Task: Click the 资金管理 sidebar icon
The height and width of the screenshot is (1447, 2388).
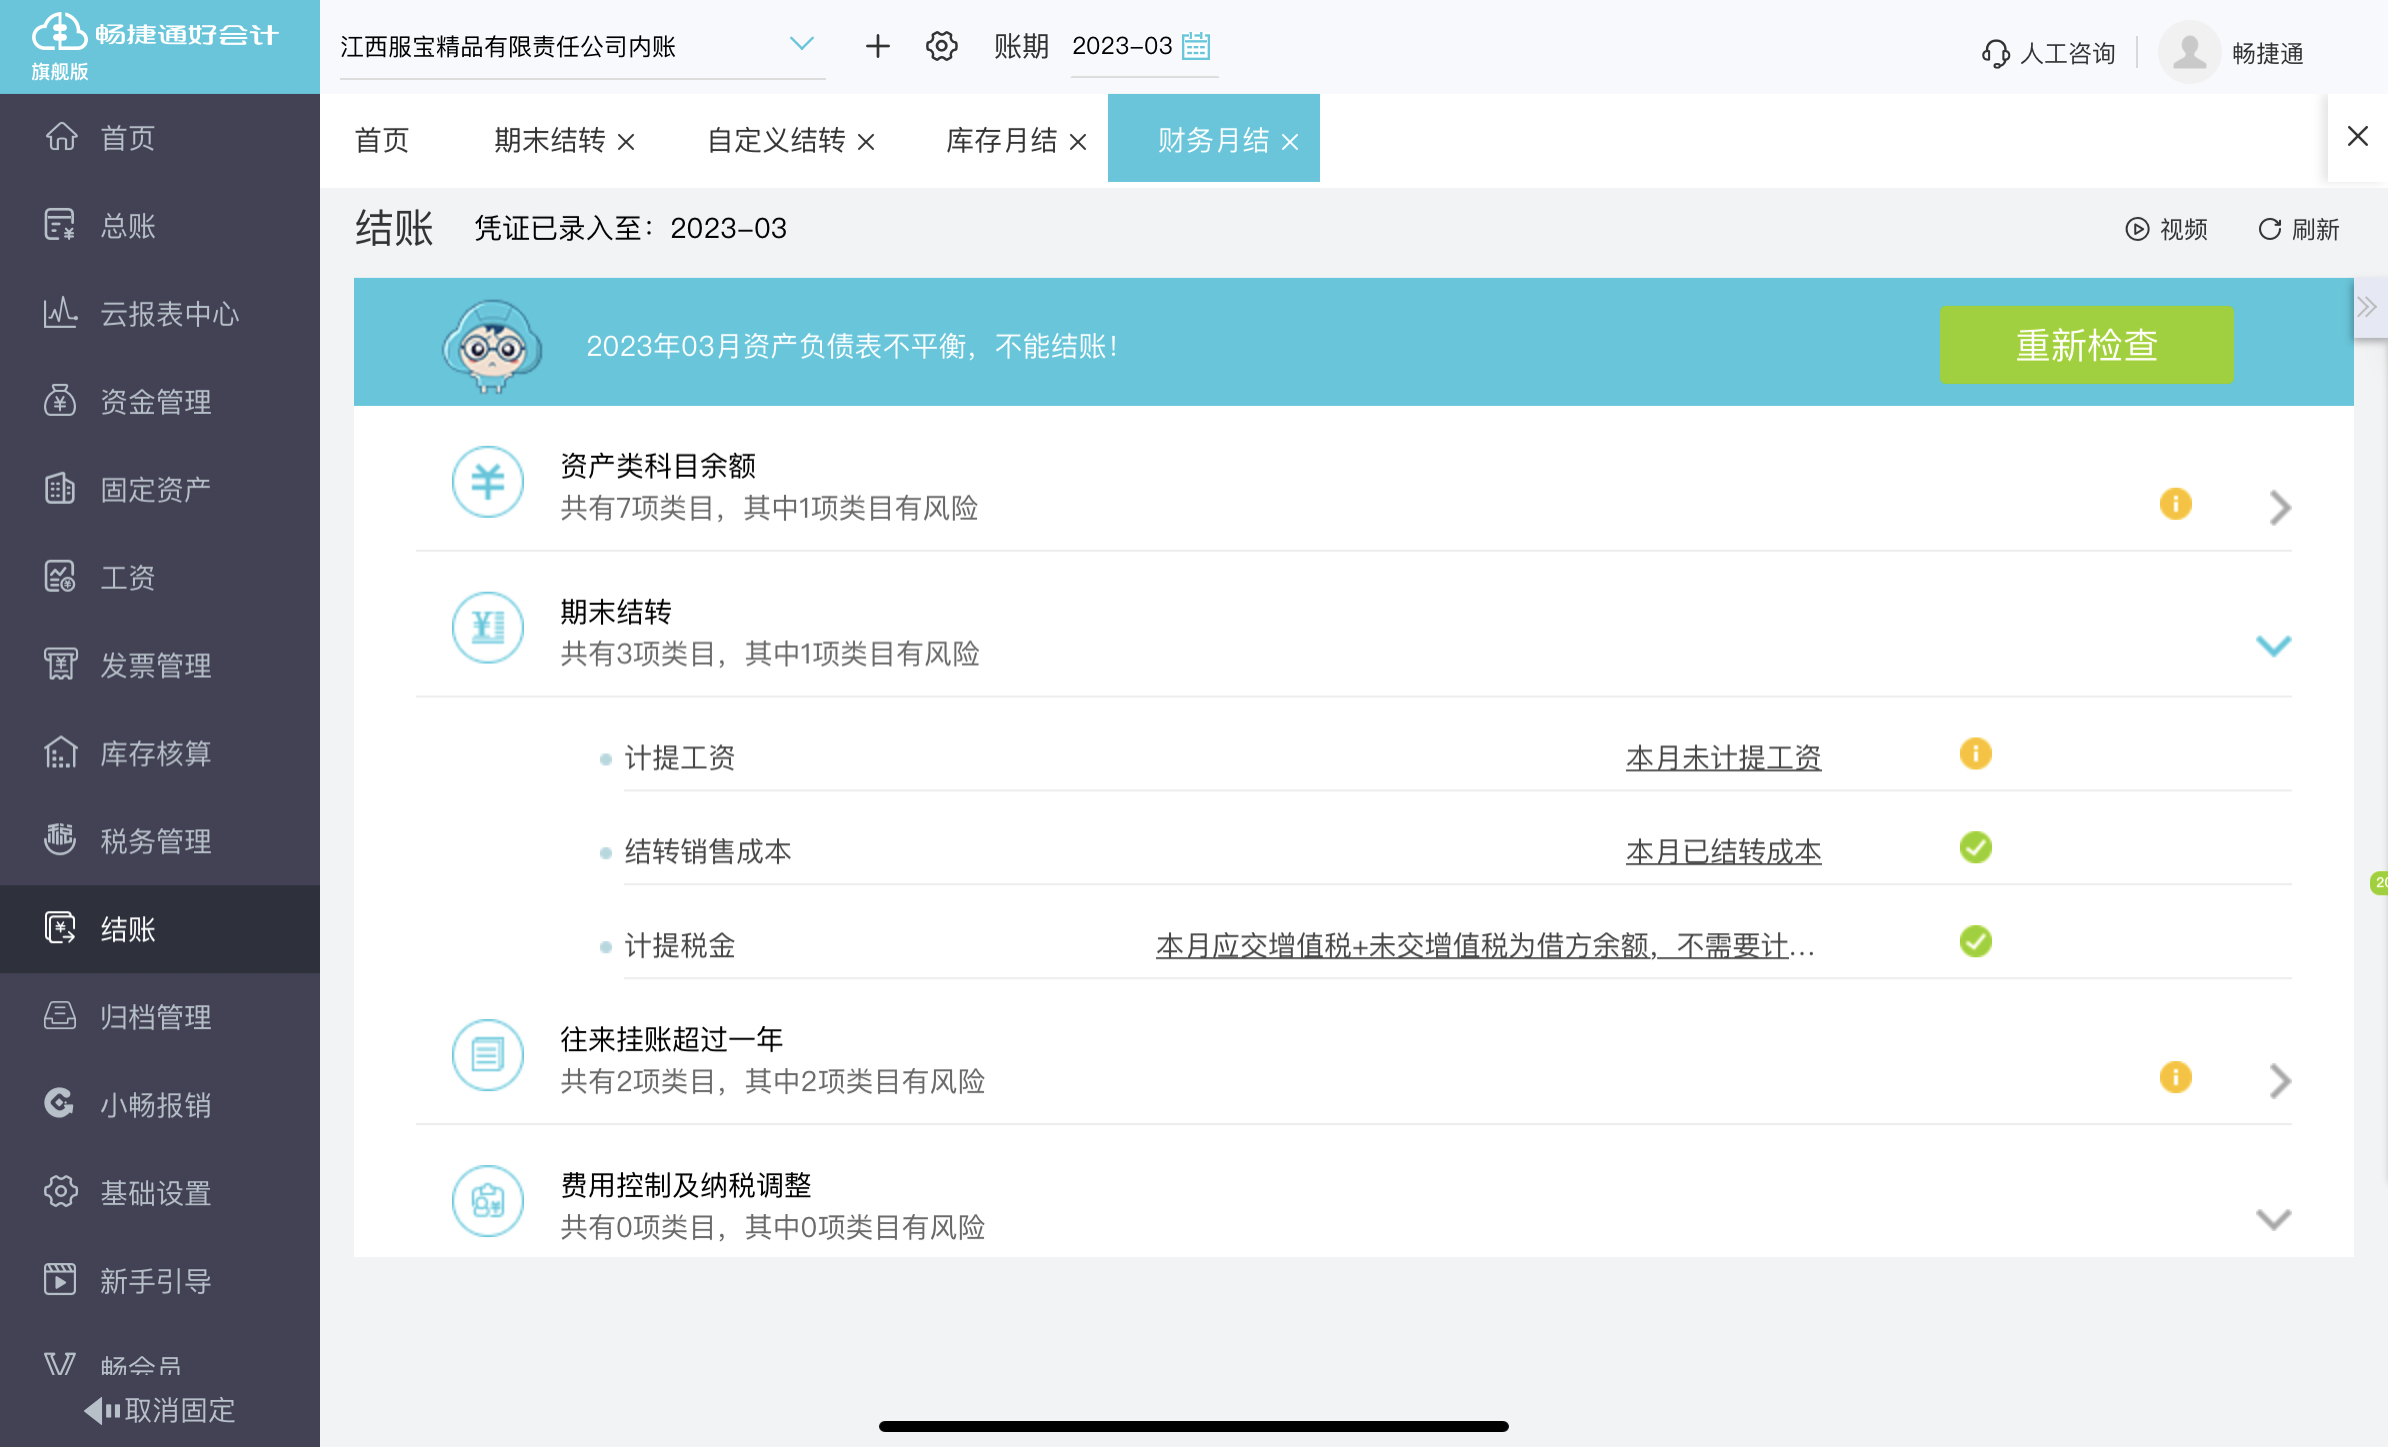Action: (x=60, y=401)
